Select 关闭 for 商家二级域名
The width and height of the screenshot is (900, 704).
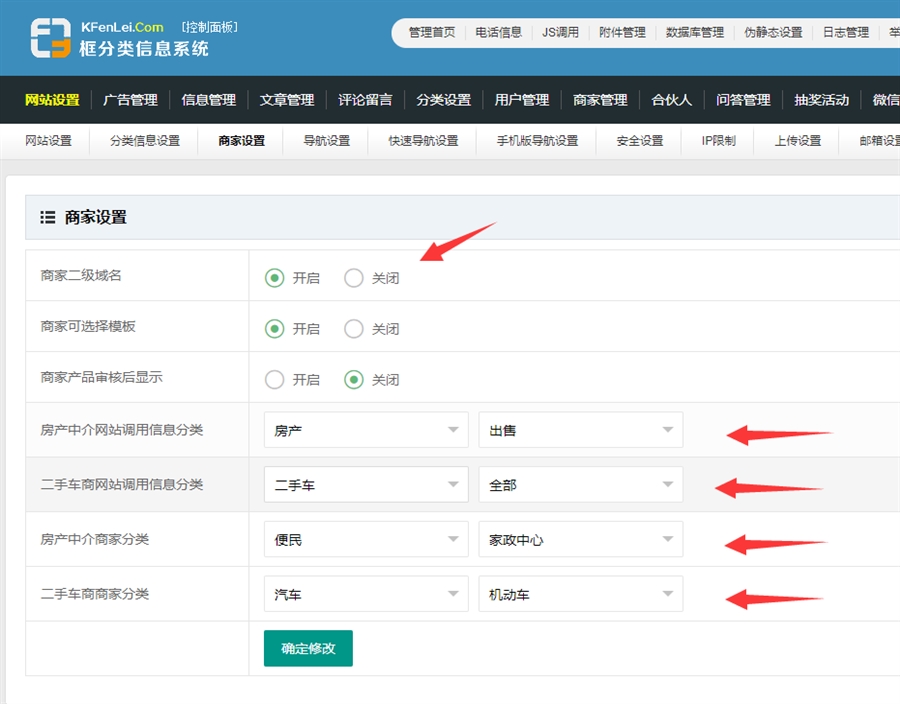354,278
